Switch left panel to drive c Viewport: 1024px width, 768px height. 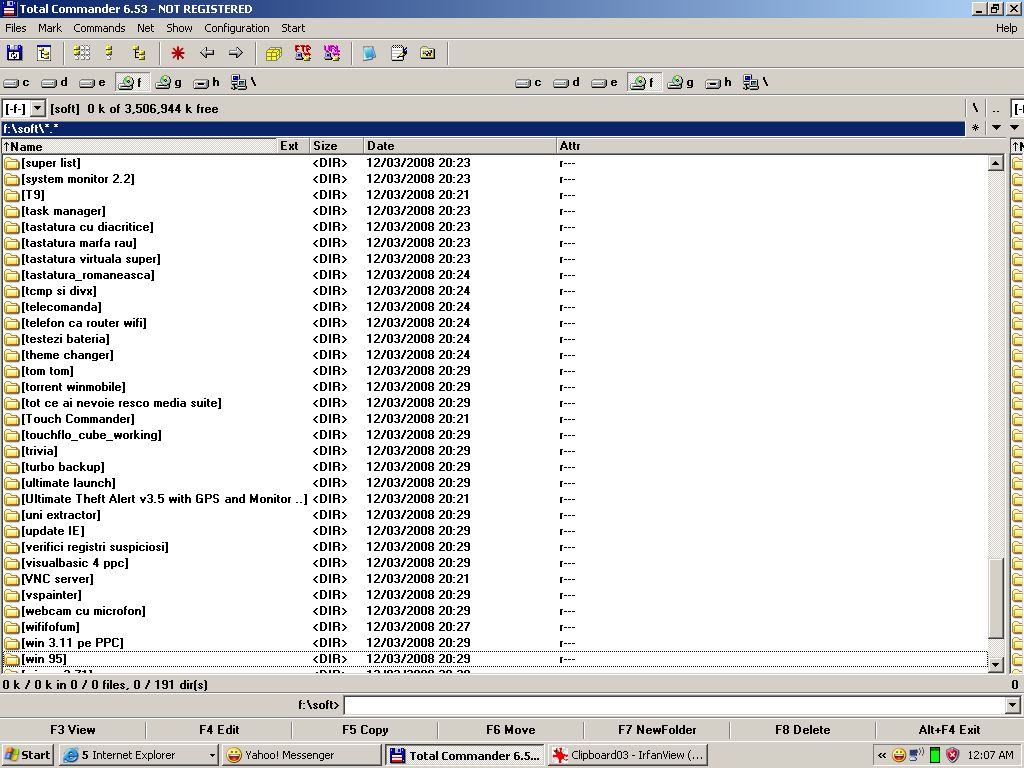[x=17, y=82]
